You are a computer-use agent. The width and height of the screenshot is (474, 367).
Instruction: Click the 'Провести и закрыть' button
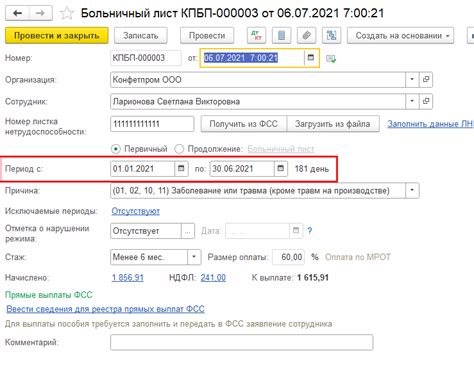(57, 35)
